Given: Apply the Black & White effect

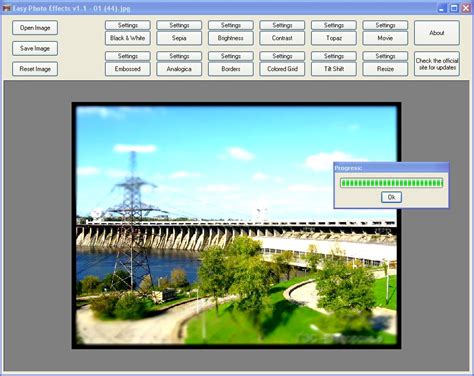Looking at the screenshot, I should (128, 38).
